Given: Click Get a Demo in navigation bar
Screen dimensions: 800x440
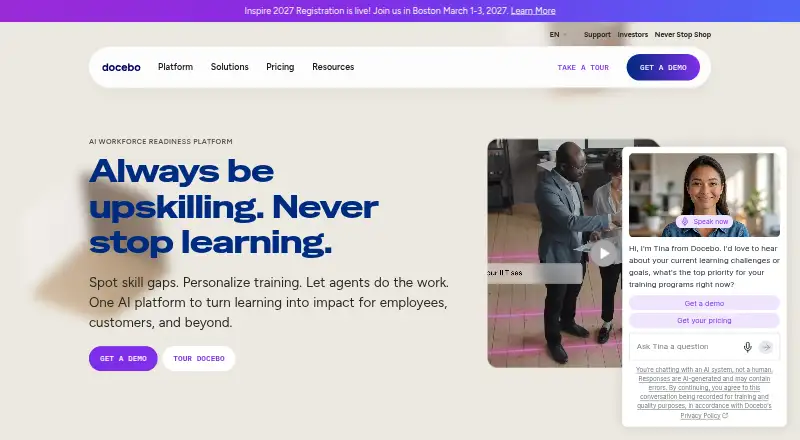Looking at the screenshot, I should [663, 67].
